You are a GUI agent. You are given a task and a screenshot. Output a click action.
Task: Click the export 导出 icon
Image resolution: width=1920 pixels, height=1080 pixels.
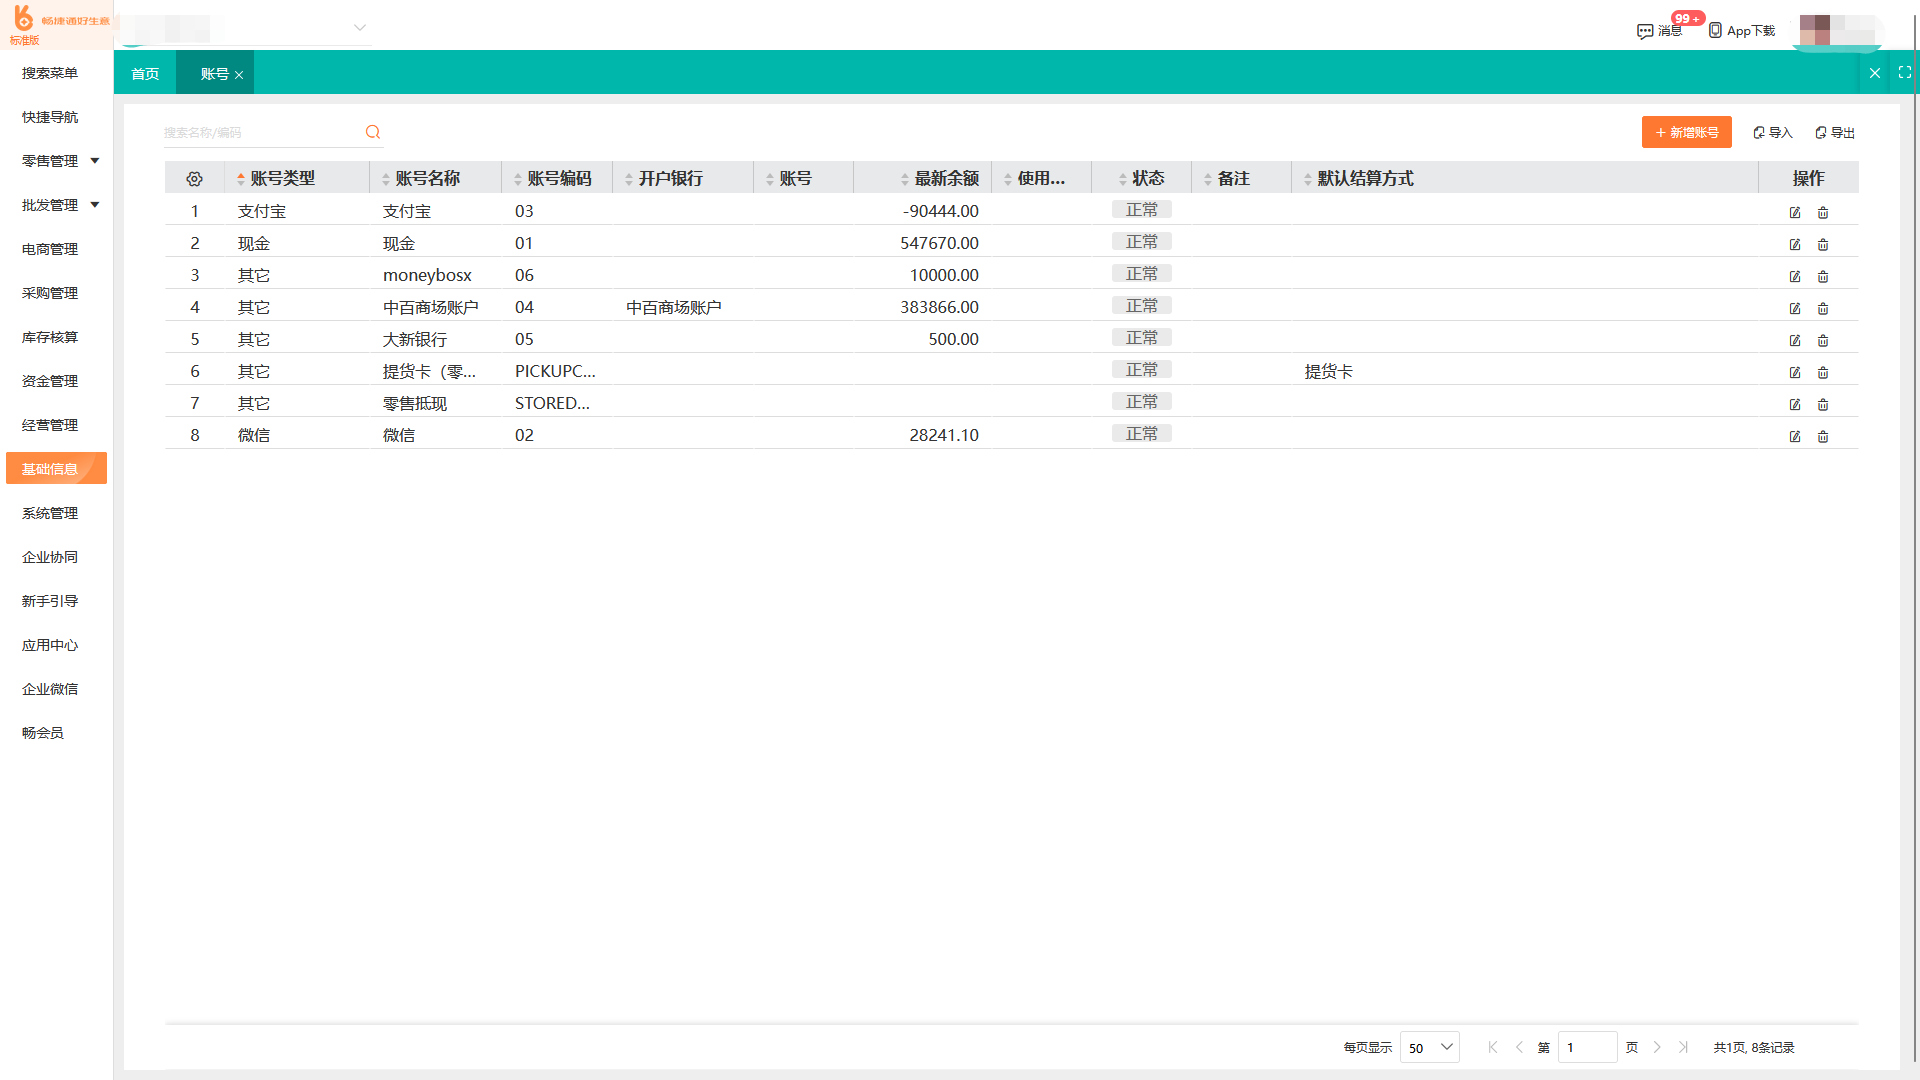click(1837, 131)
